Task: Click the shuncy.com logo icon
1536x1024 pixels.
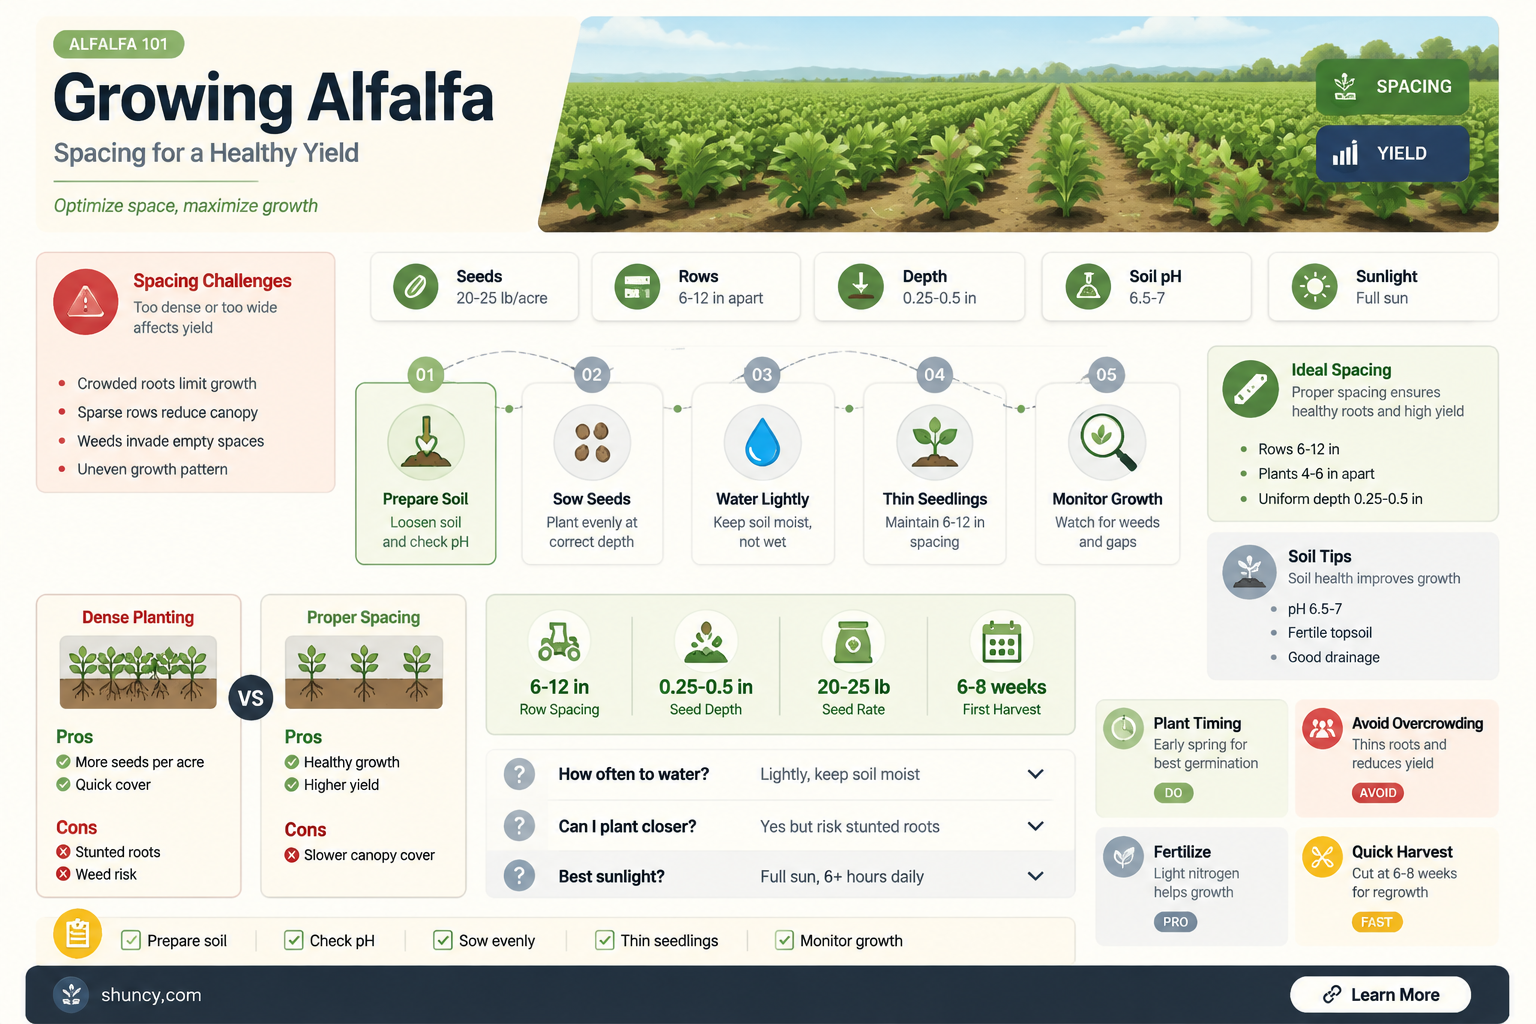Action: click(x=71, y=994)
